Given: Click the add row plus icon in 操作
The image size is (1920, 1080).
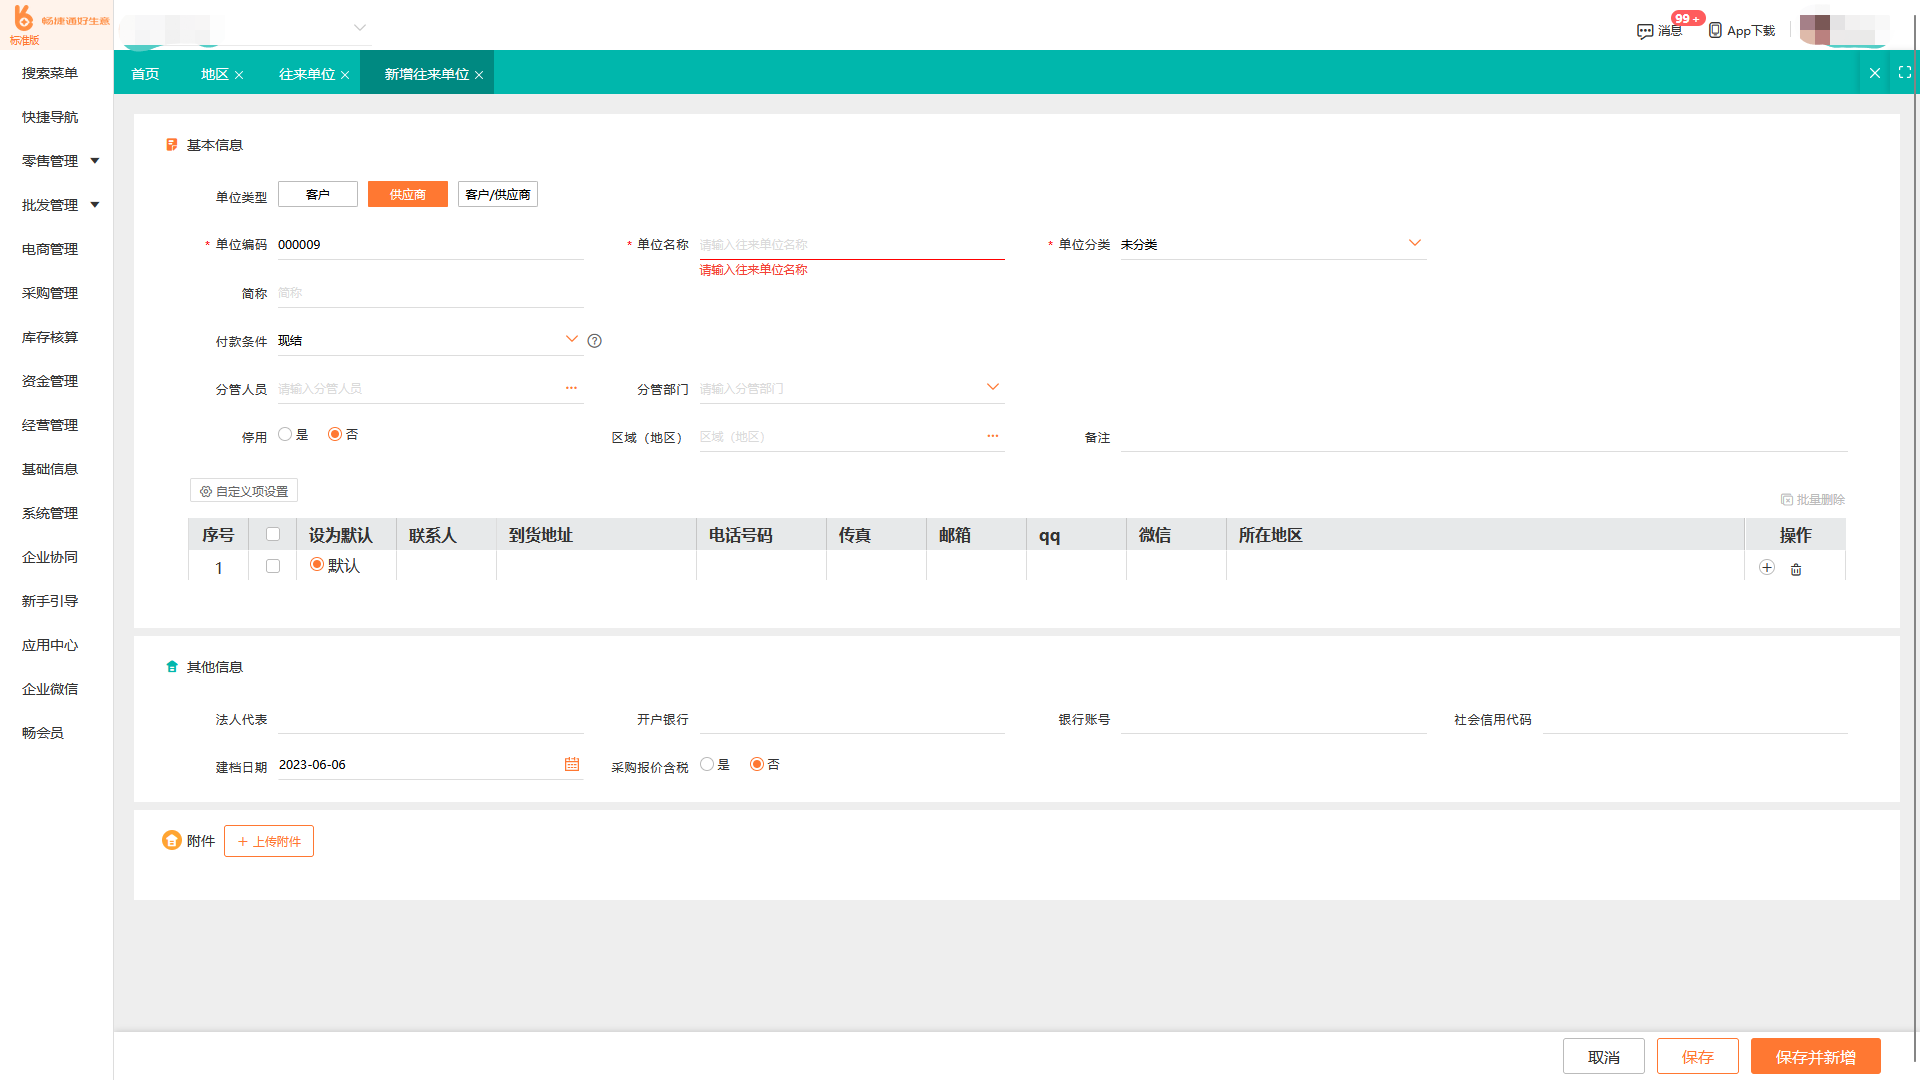Looking at the screenshot, I should click(1767, 567).
